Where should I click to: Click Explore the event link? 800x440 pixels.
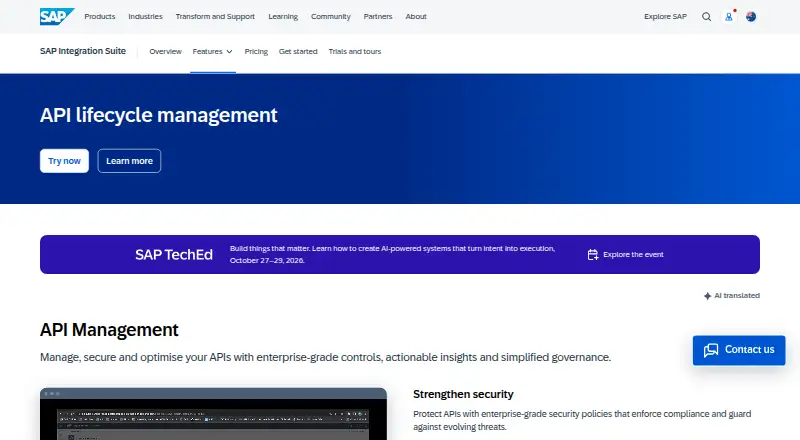point(633,254)
